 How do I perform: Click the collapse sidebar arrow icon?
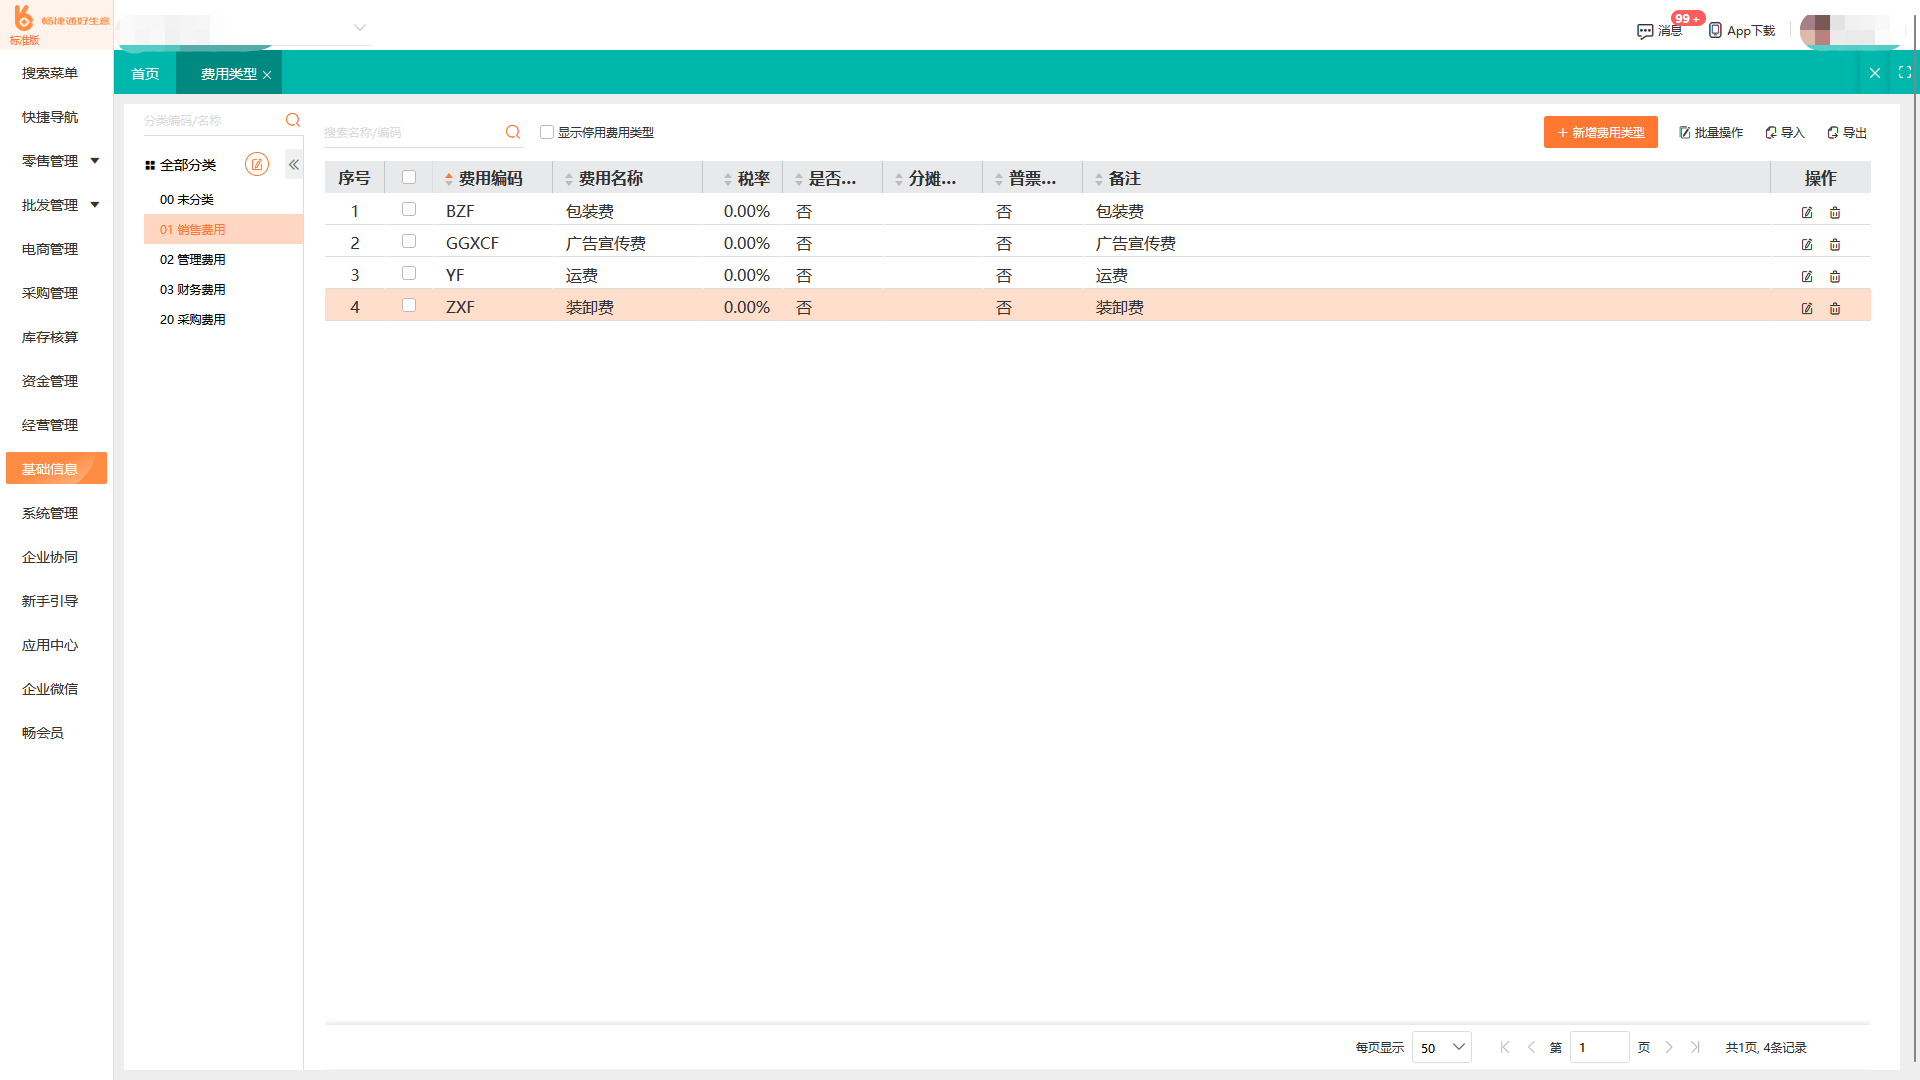click(x=293, y=164)
